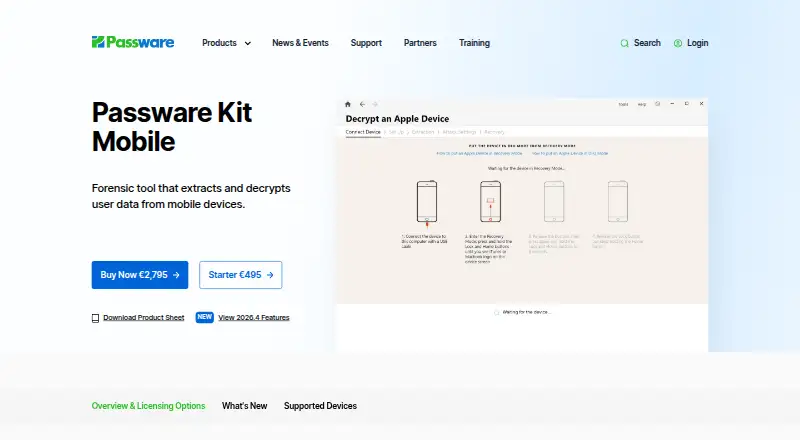The height and width of the screenshot is (440, 800).
Task: Open the Partners page
Action: coord(420,43)
